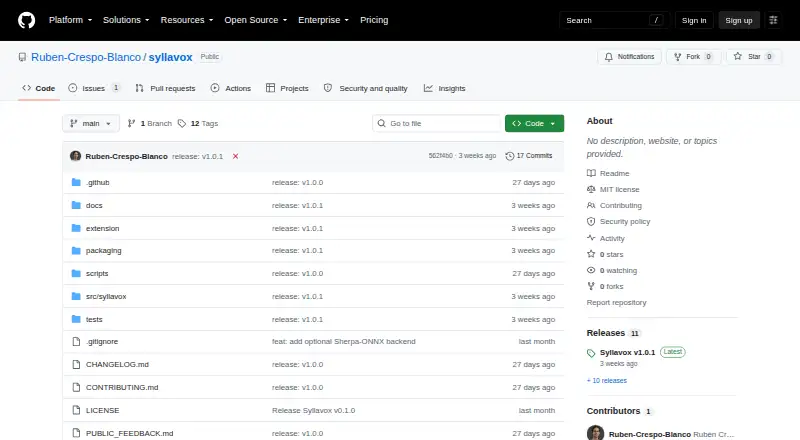Open the .github folder

pos(97,182)
